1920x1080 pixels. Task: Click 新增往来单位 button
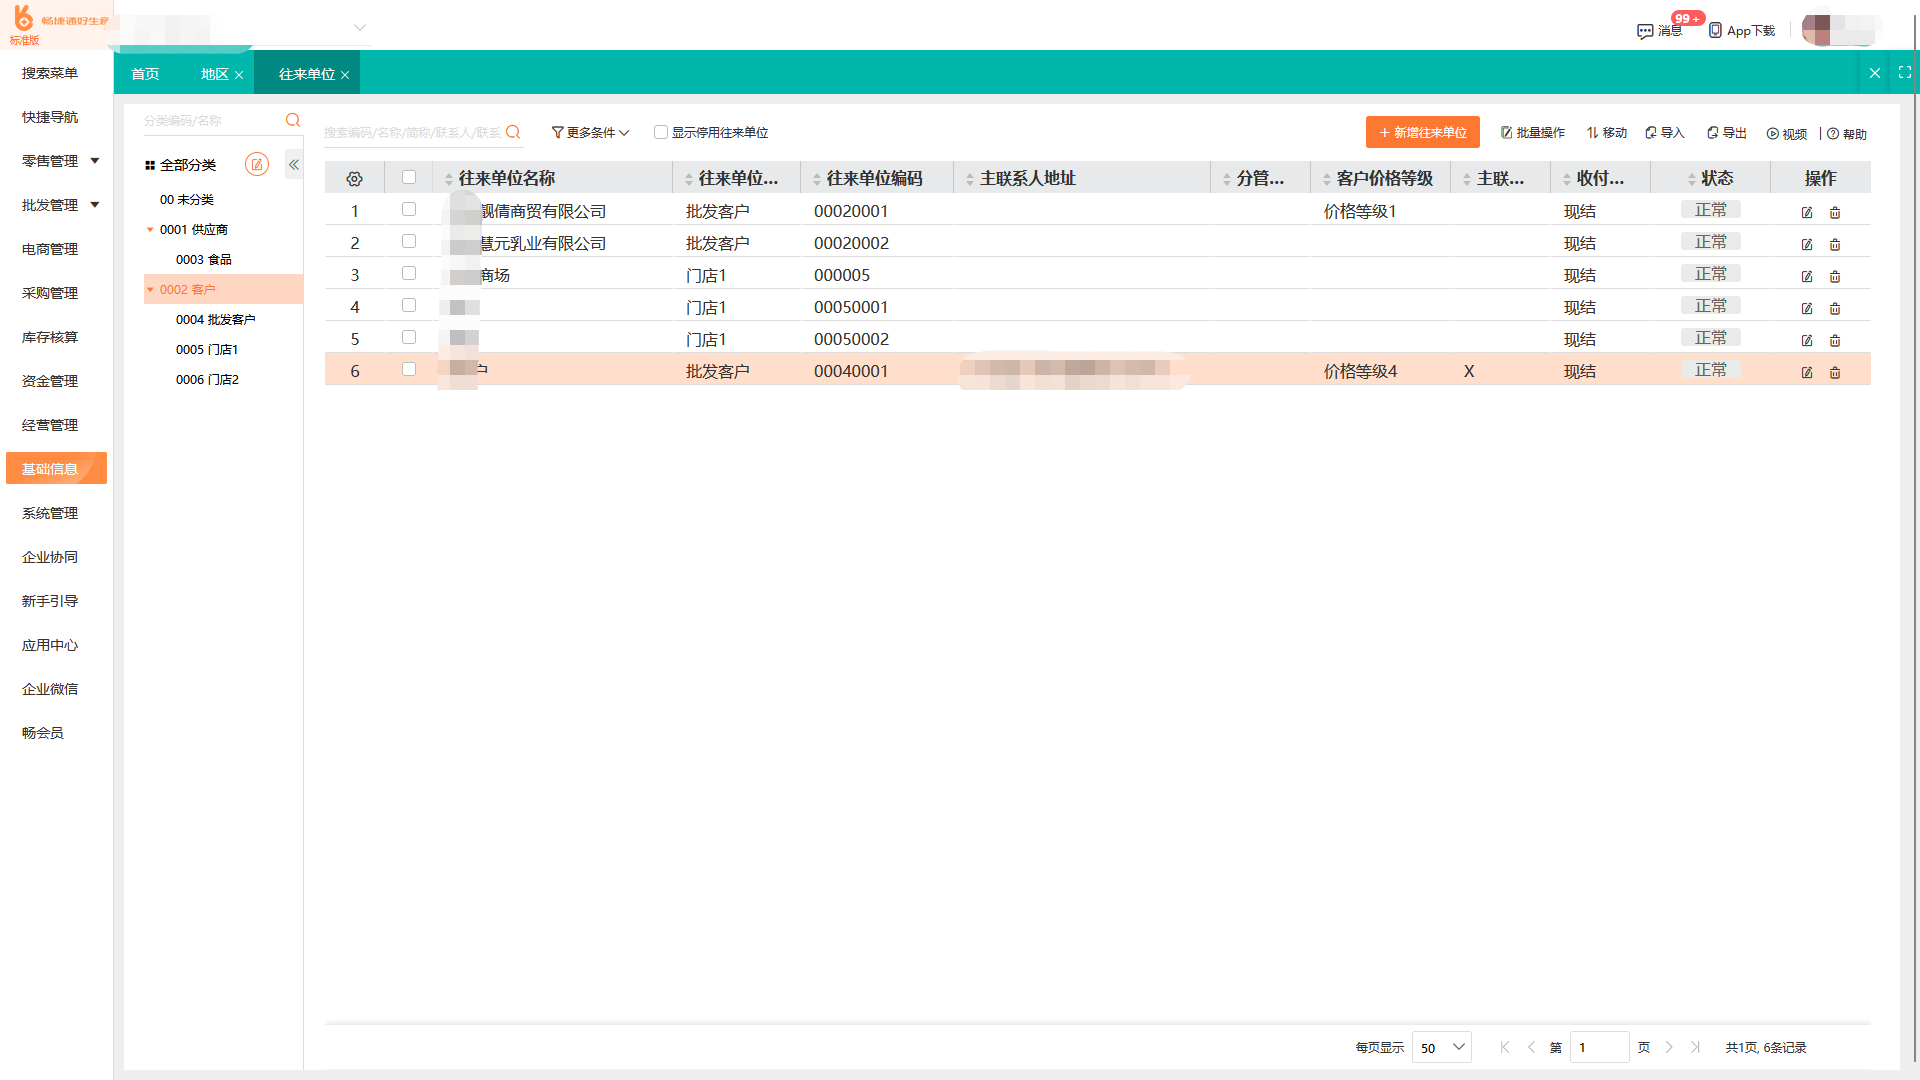tap(1425, 131)
